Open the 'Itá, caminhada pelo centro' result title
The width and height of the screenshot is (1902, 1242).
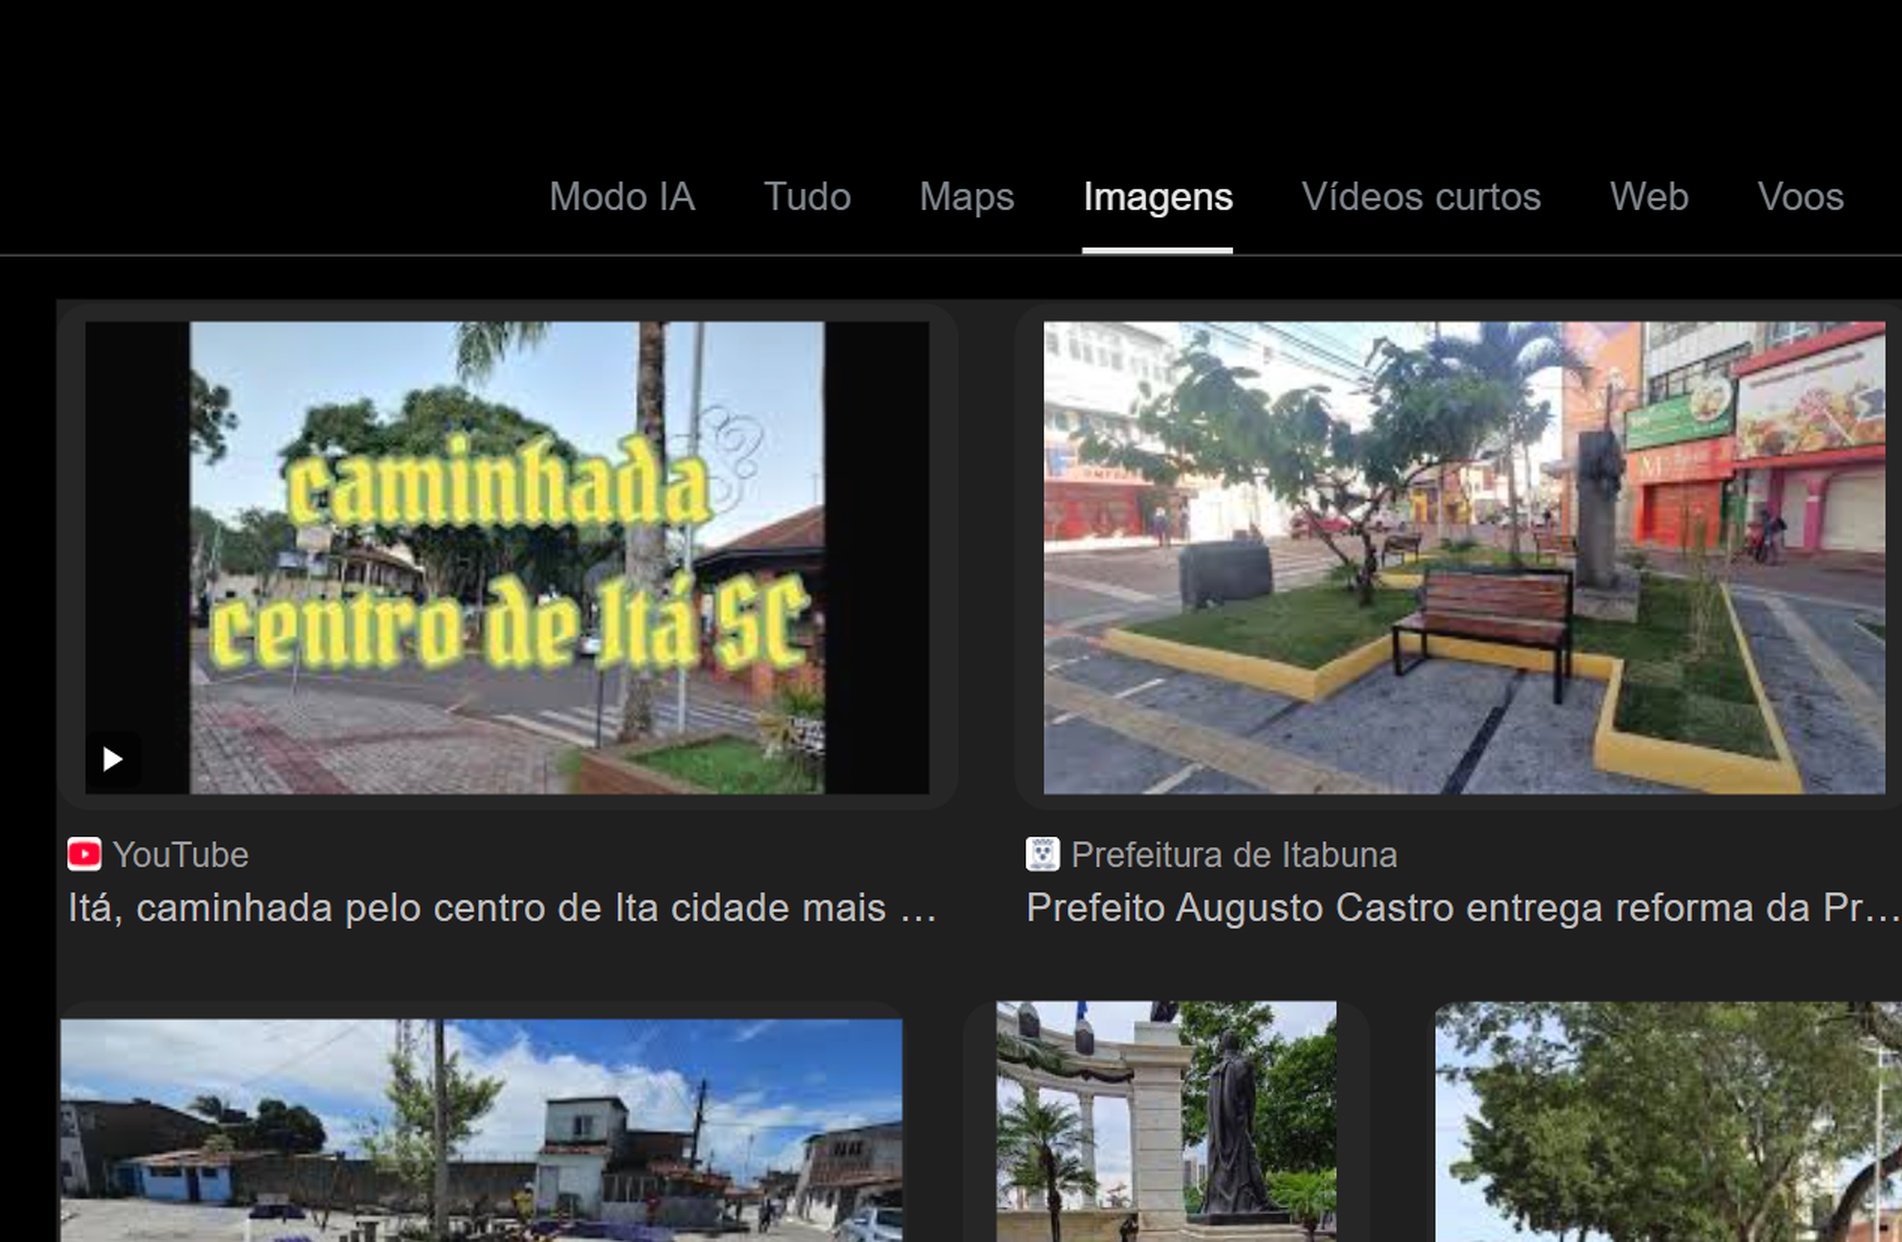coord(501,908)
